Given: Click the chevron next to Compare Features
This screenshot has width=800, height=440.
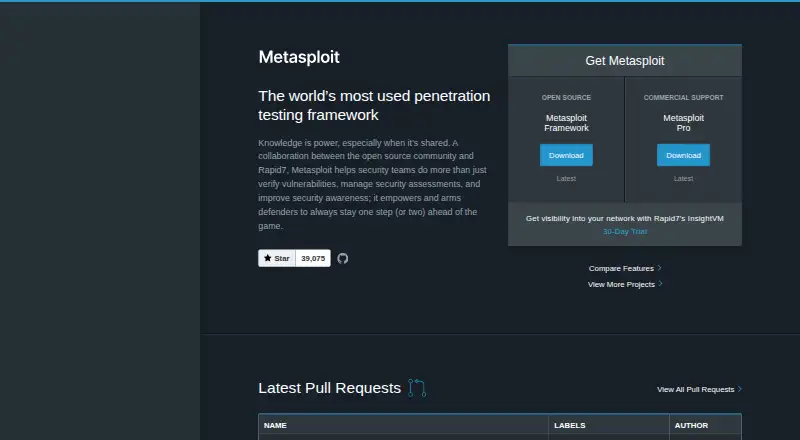Looking at the screenshot, I should [x=659, y=268].
